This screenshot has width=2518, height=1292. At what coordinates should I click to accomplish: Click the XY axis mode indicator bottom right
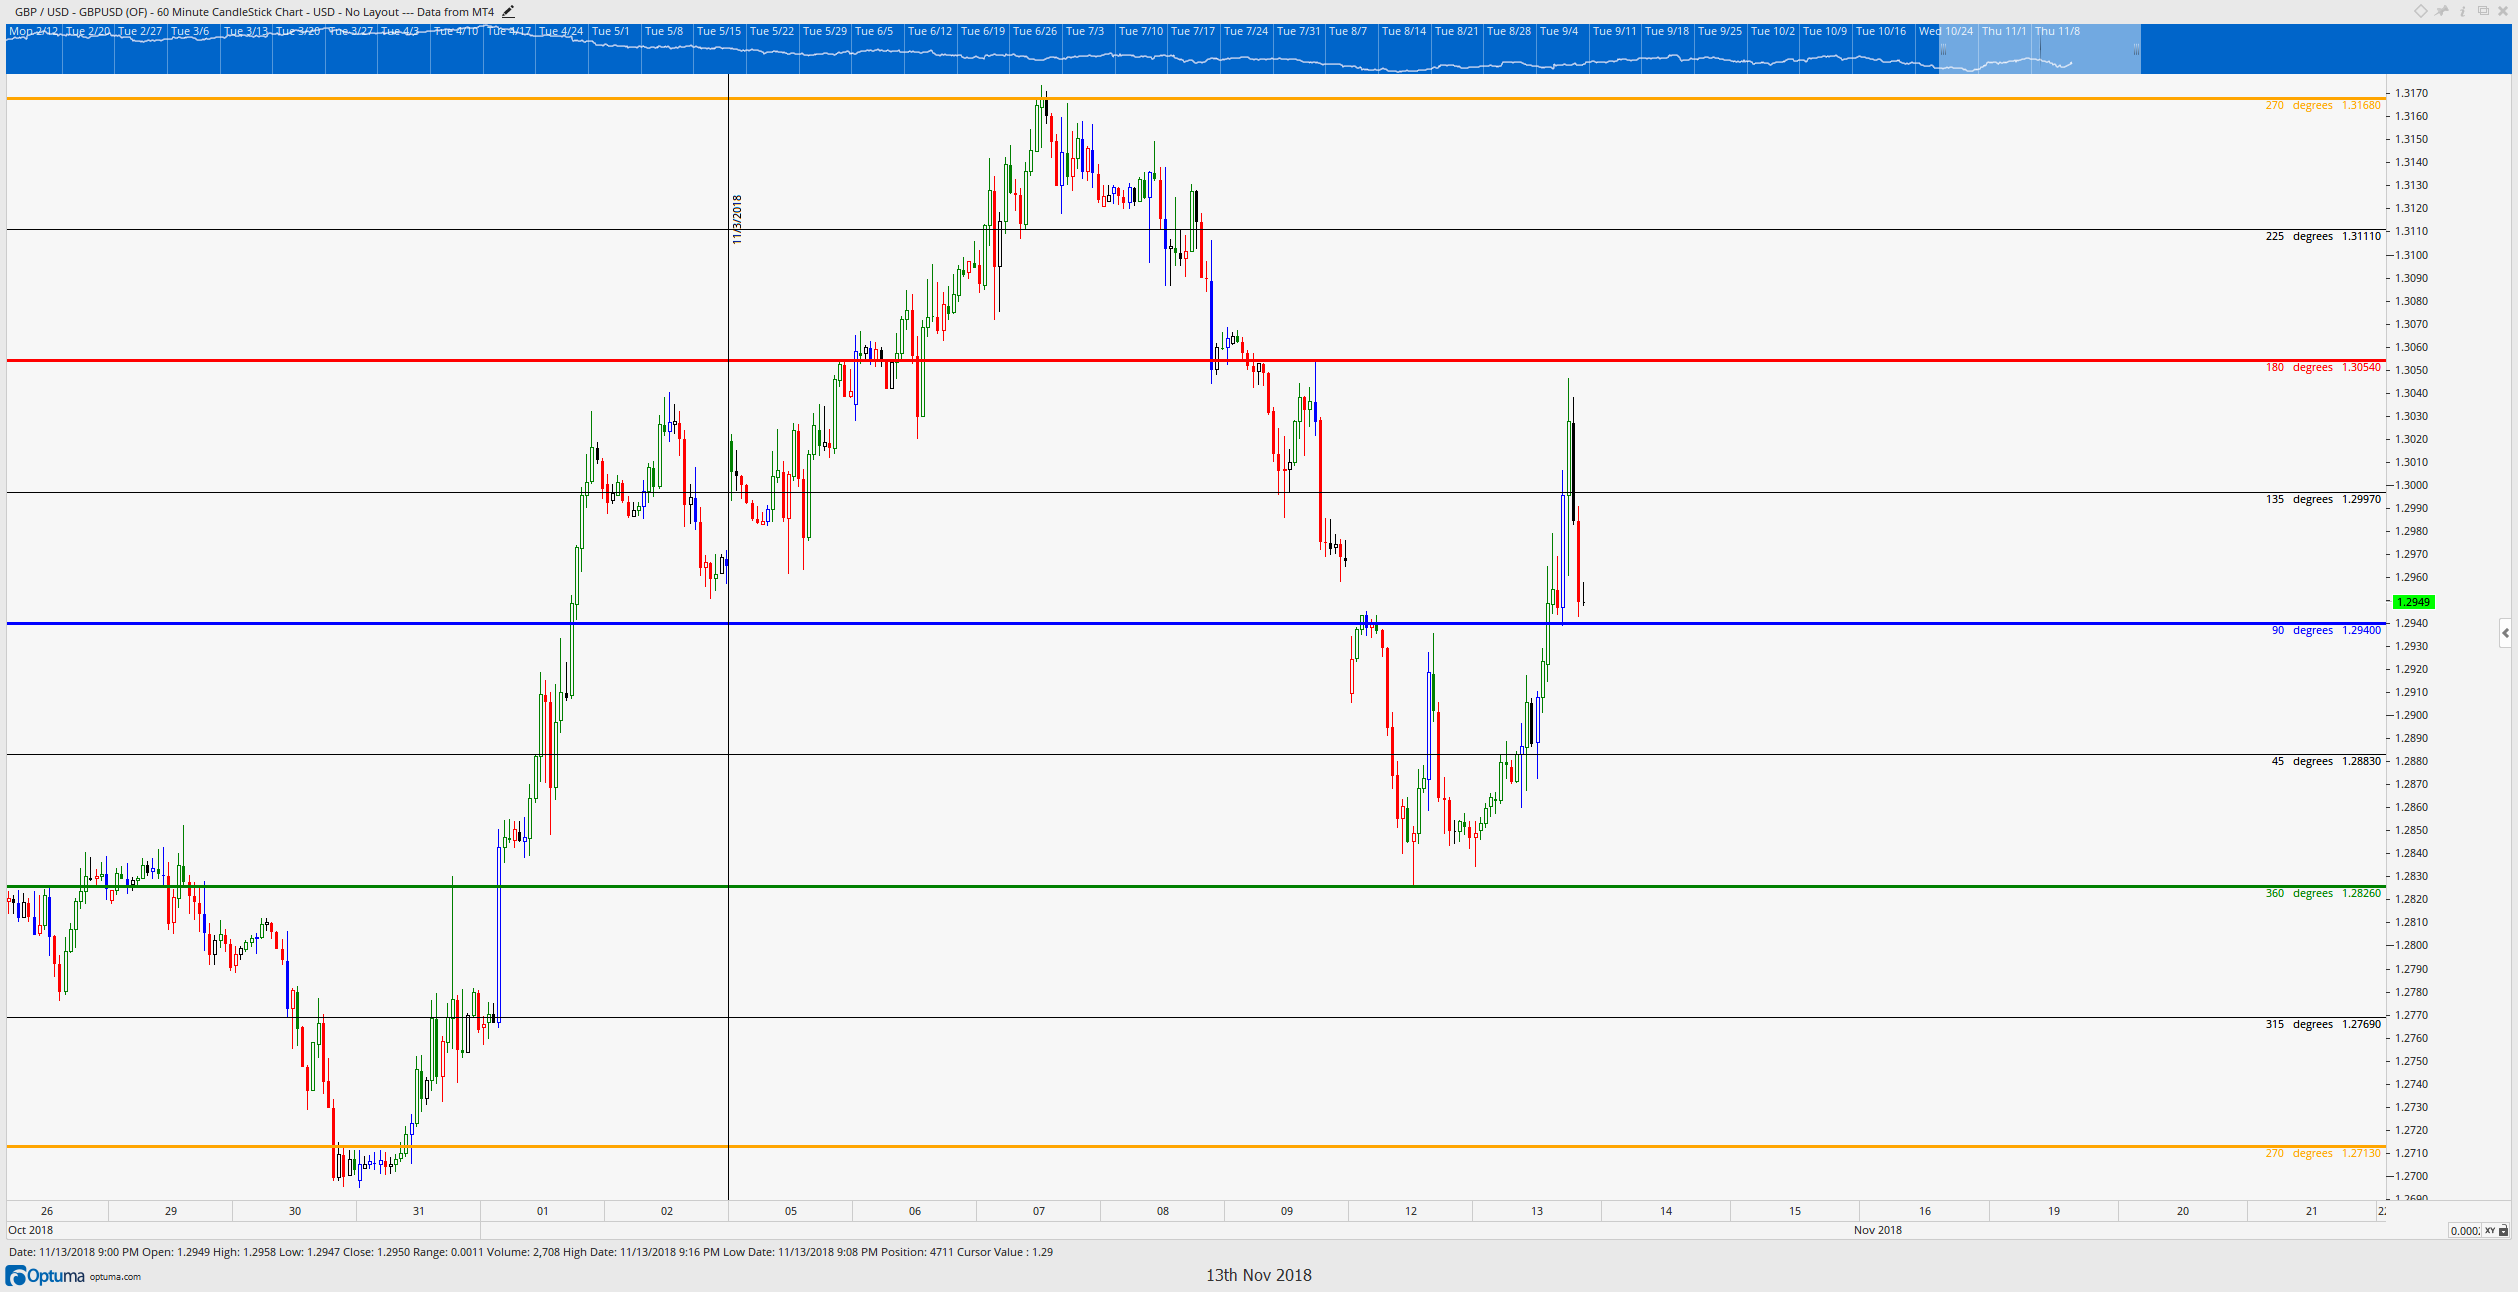tap(2488, 1231)
